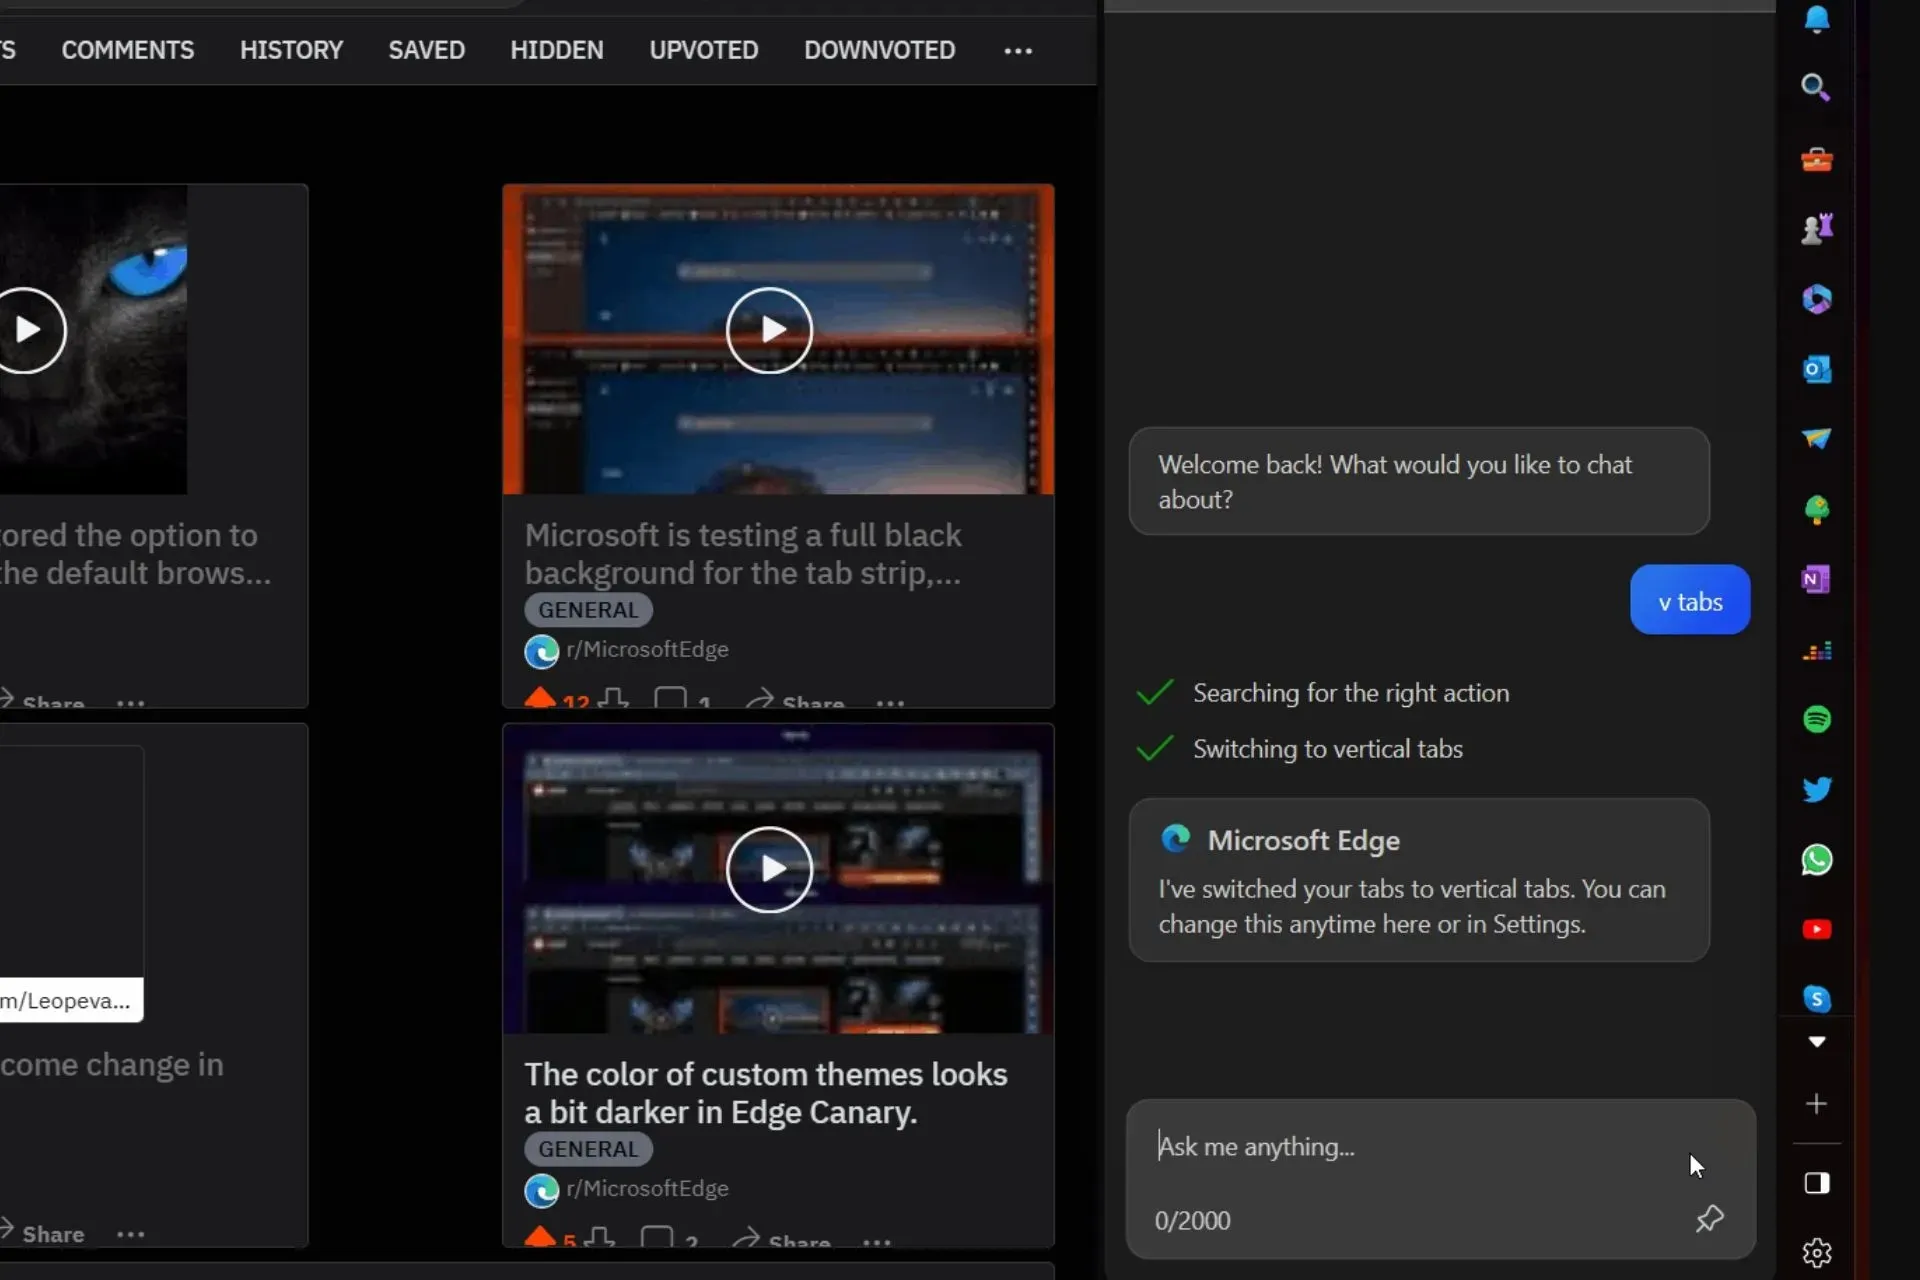Screen dimensions: 1920x1280
Task: Open the Outlook icon in sidebar
Action: [x=1814, y=370]
